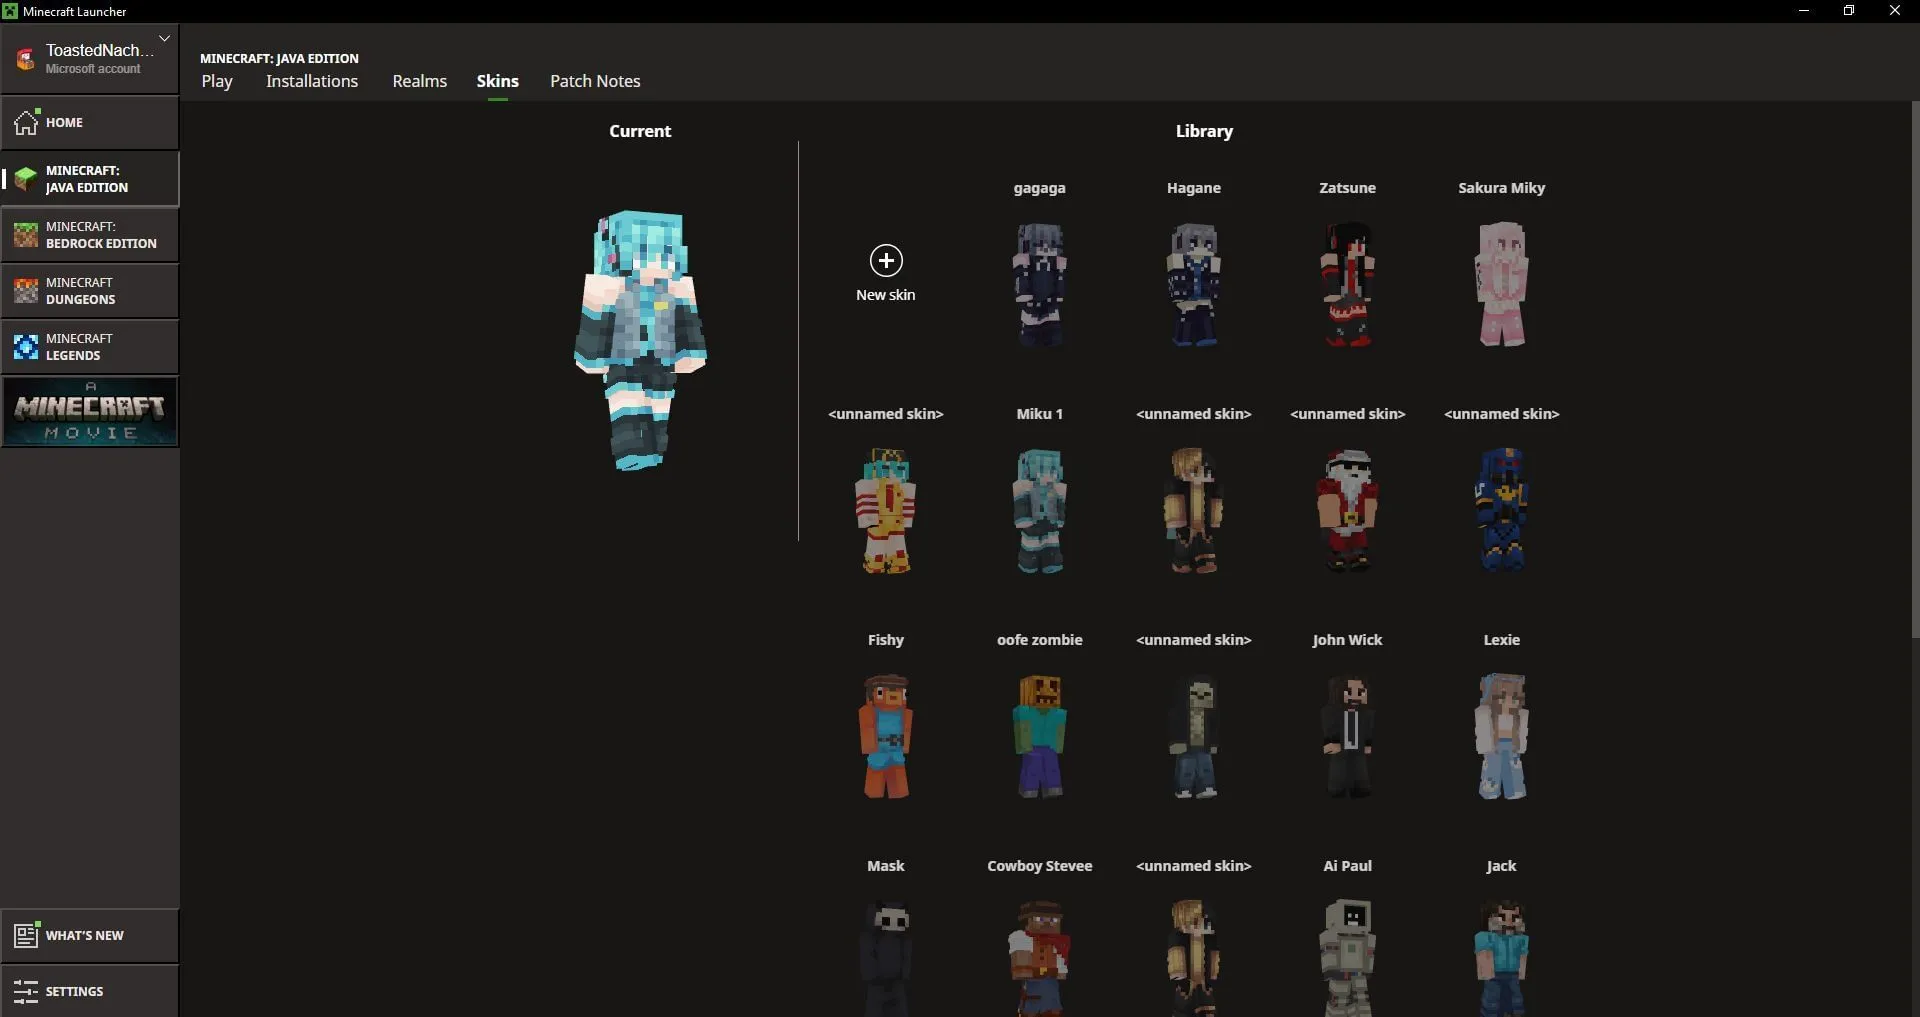The image size is (1920, 1017).
Task: Open A Minecraft Movie banner
Action: coord(90,411)
